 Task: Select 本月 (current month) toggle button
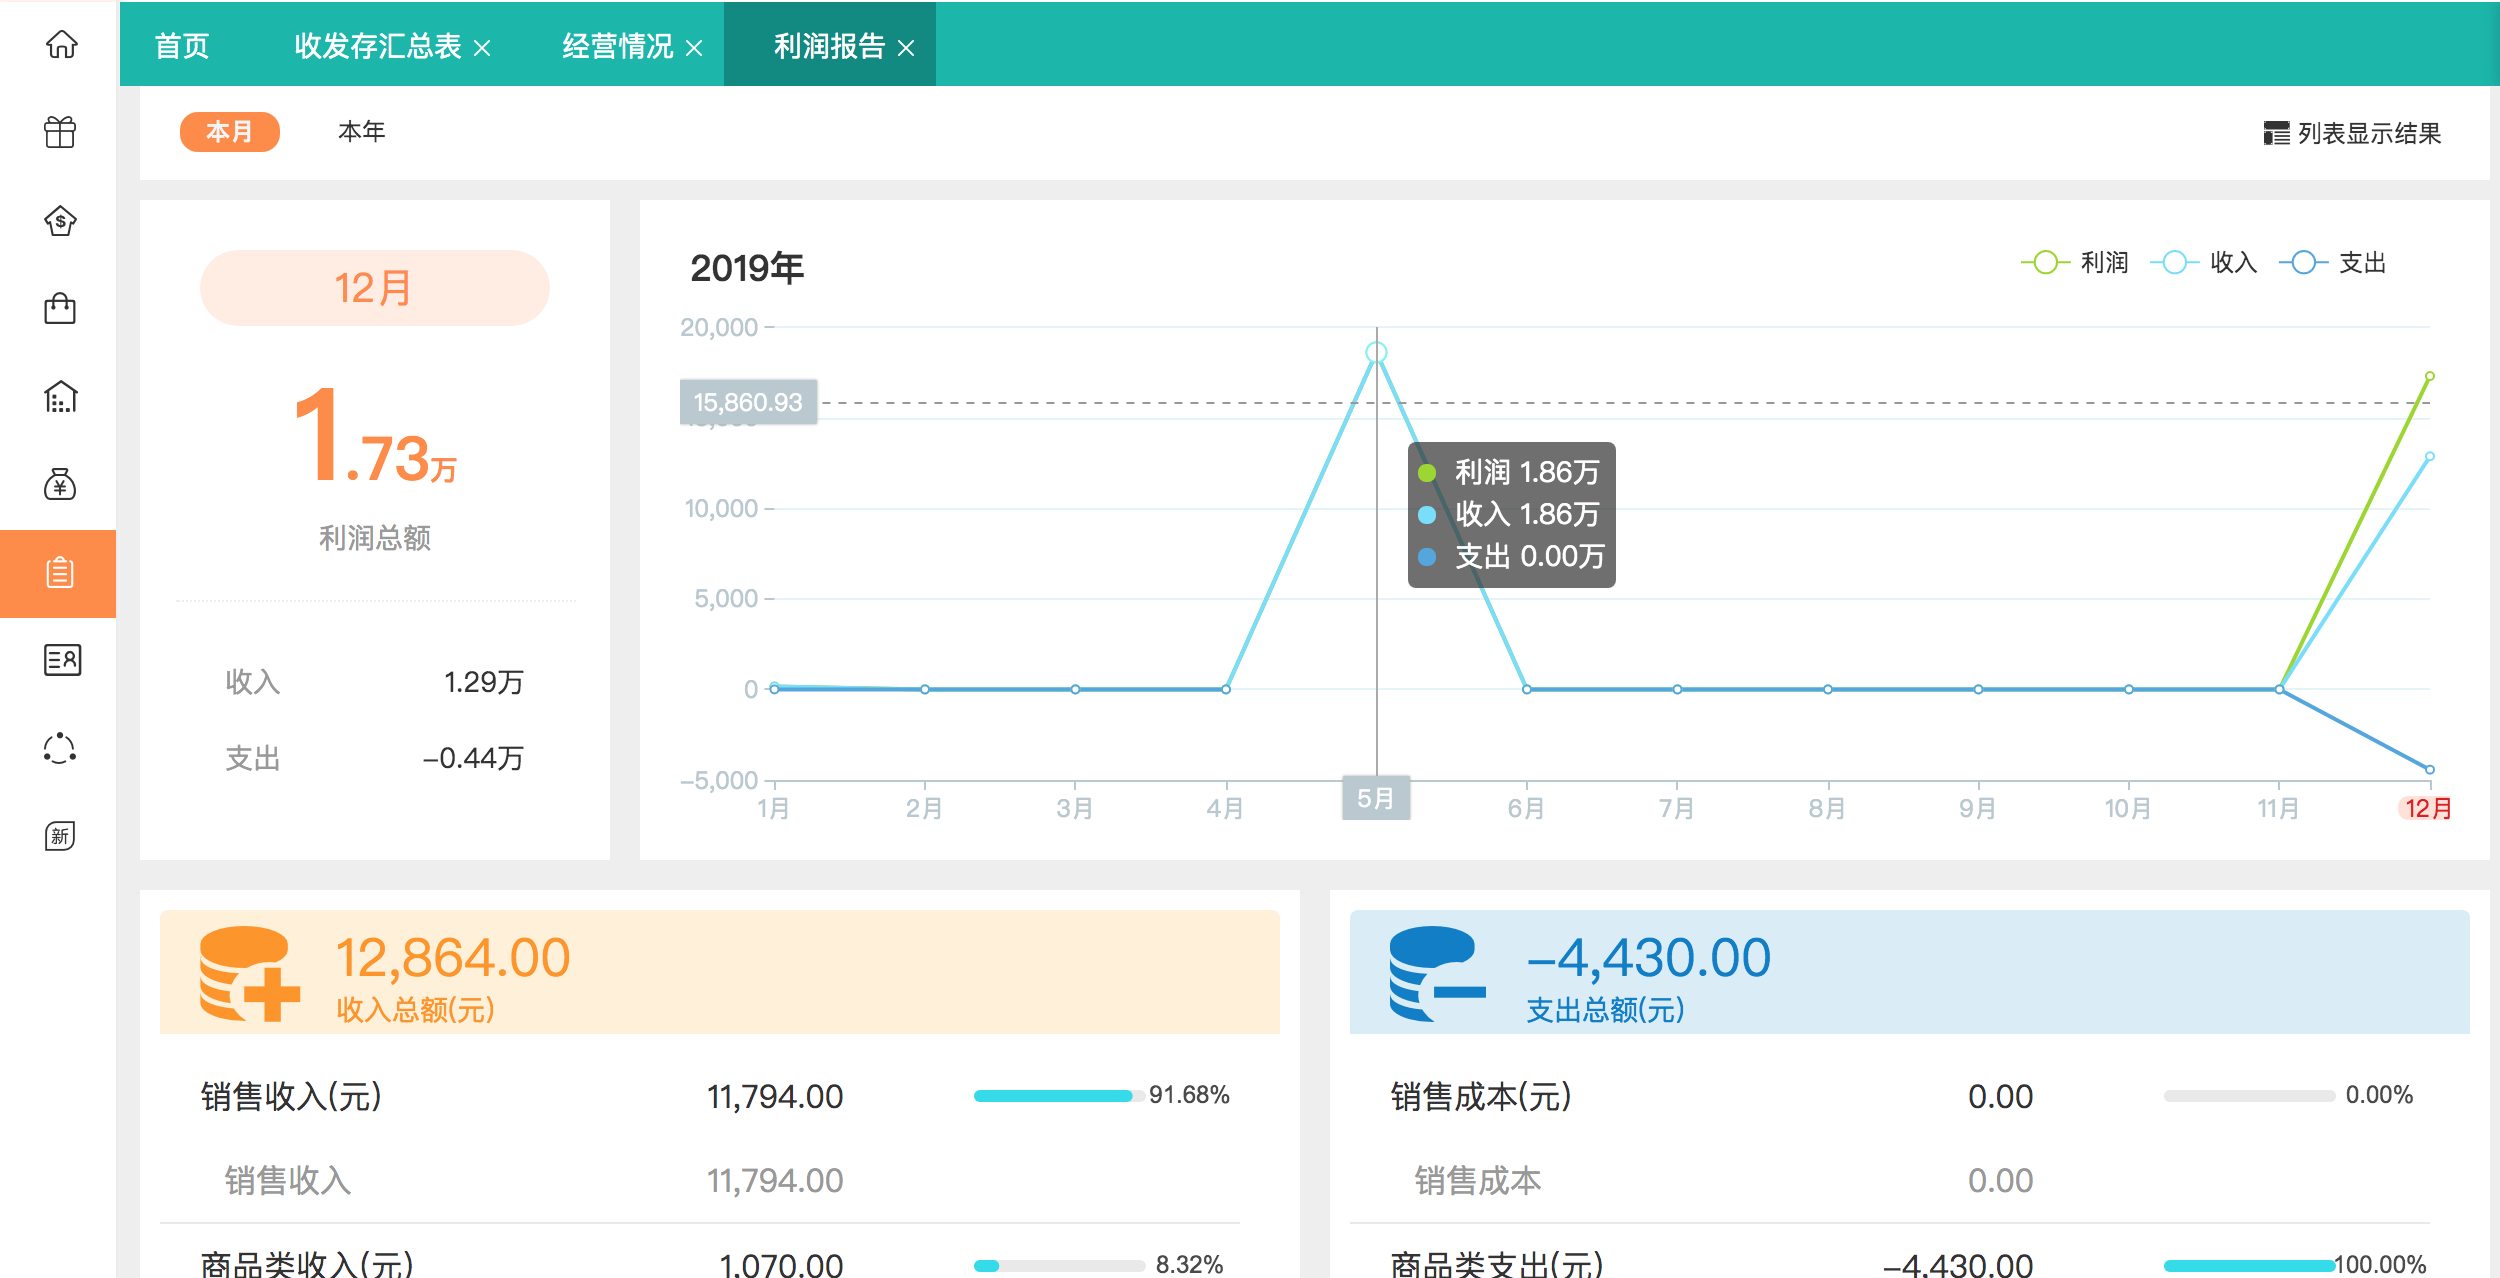point(227,130)
